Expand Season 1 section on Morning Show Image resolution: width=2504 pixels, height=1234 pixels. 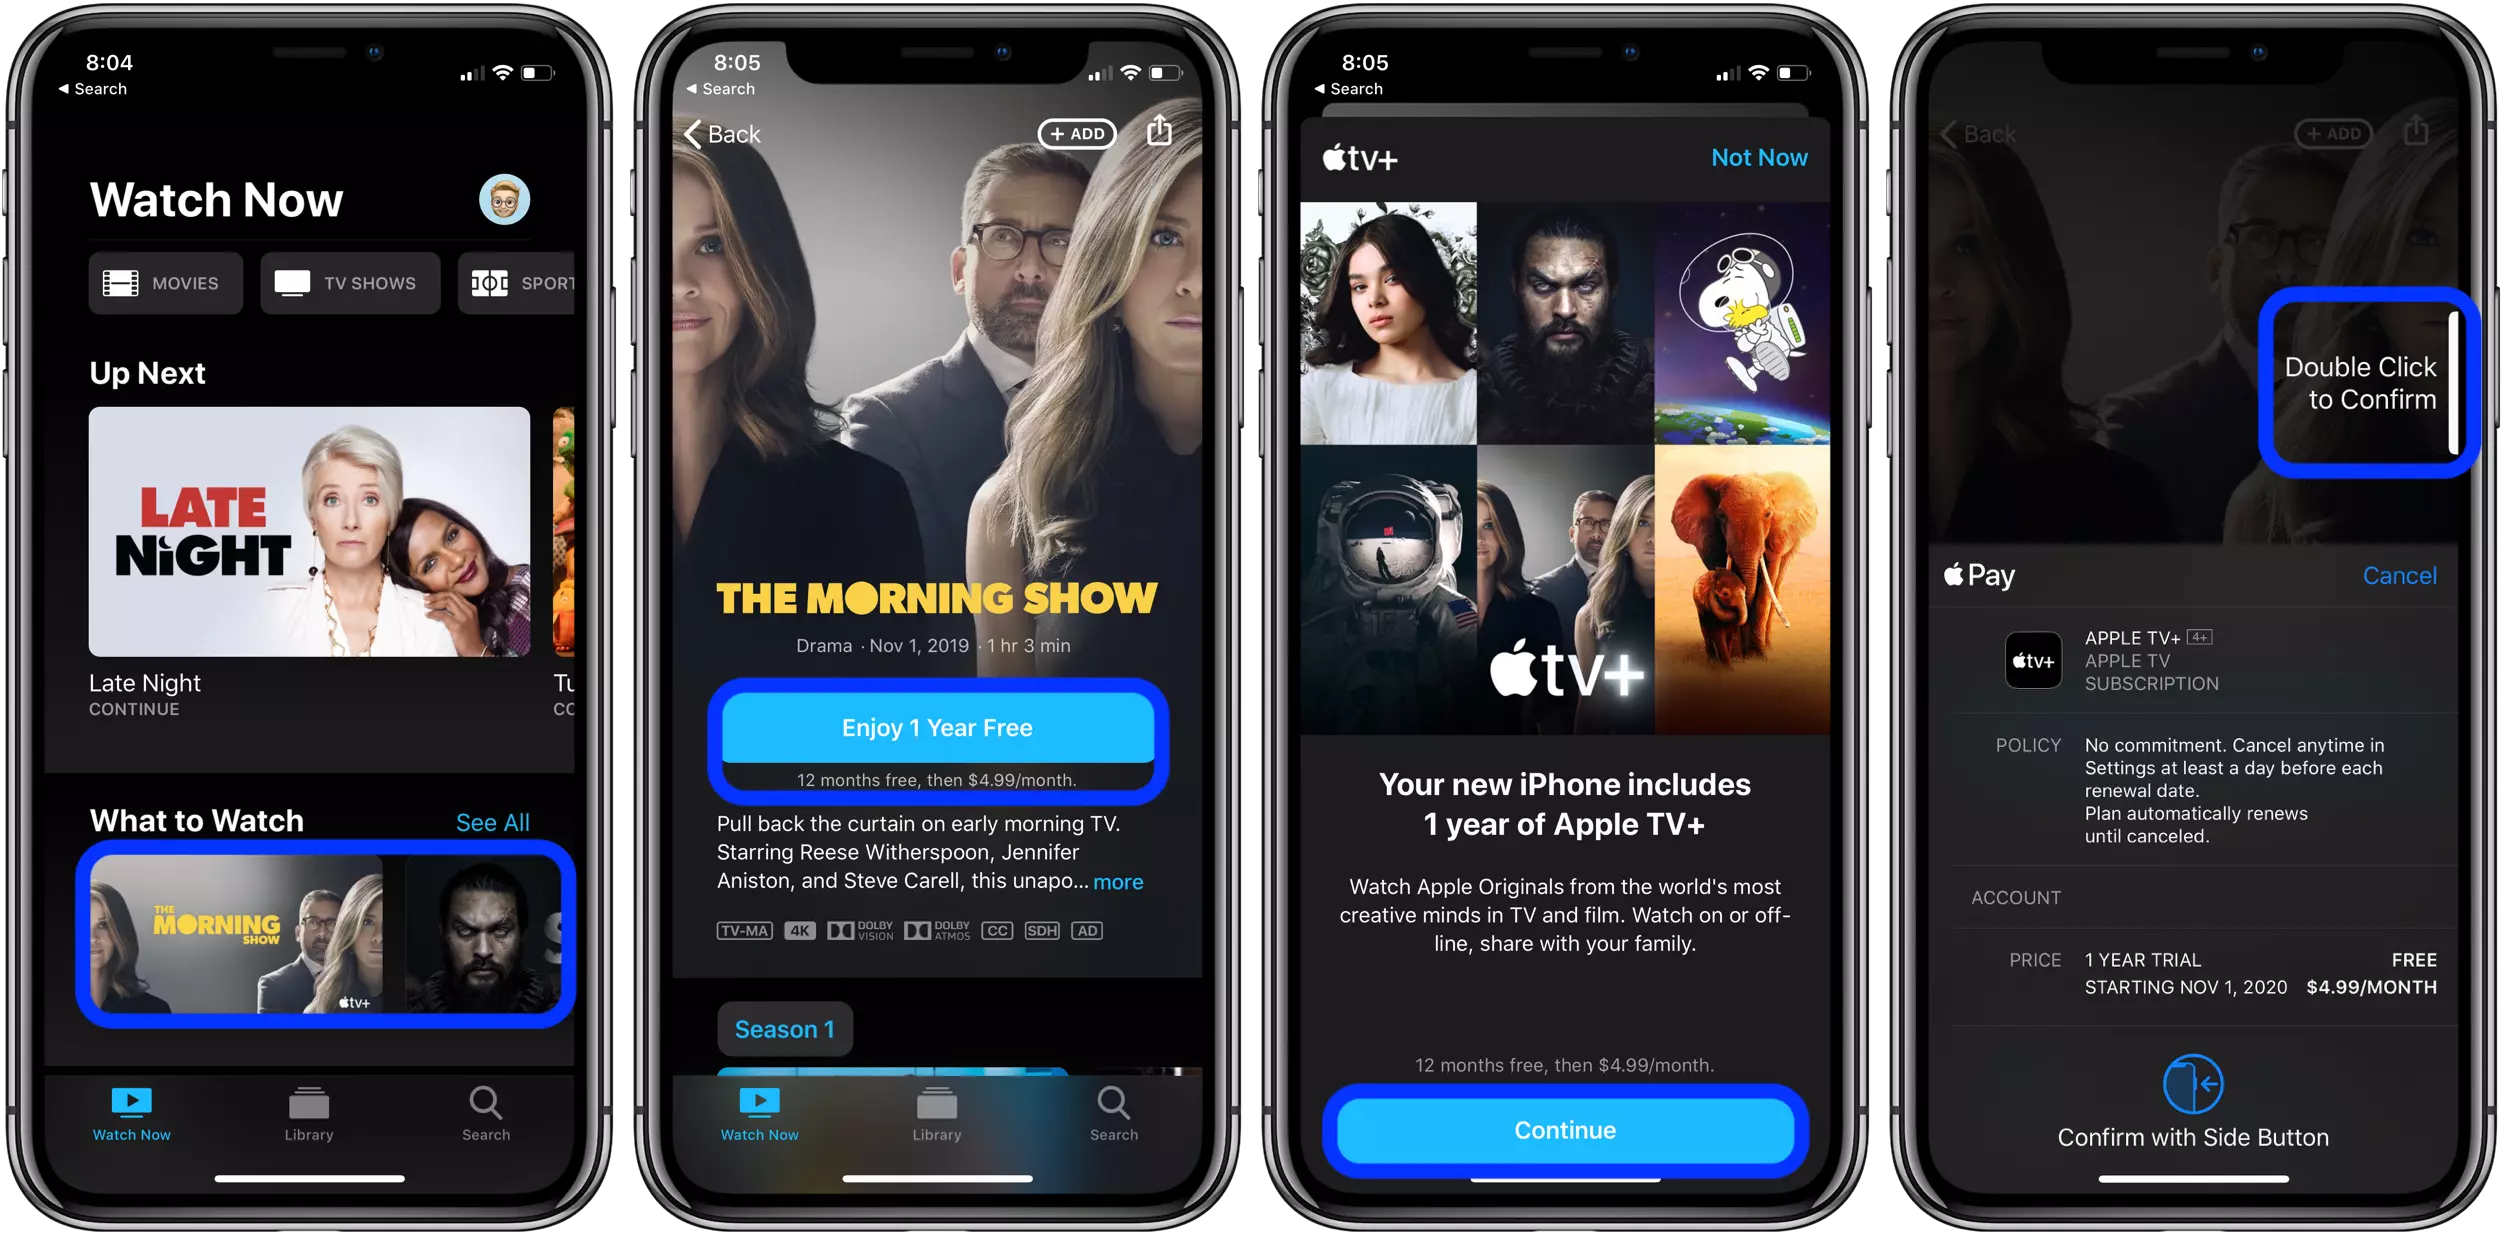click(x=787, y=1028)
